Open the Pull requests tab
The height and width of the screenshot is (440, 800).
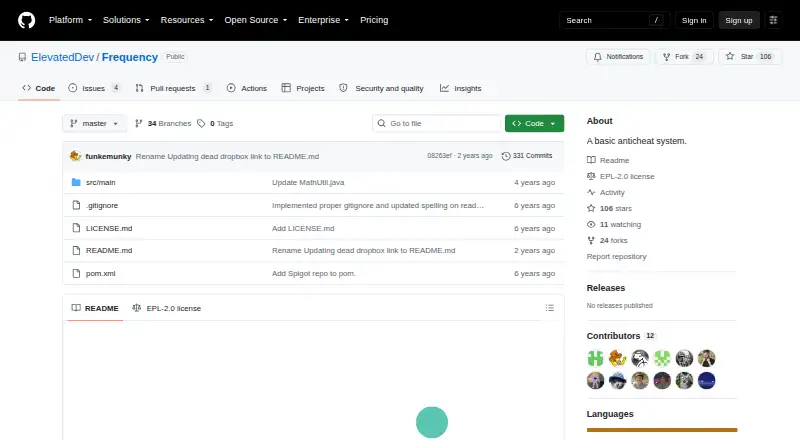[x=173, y=88]
